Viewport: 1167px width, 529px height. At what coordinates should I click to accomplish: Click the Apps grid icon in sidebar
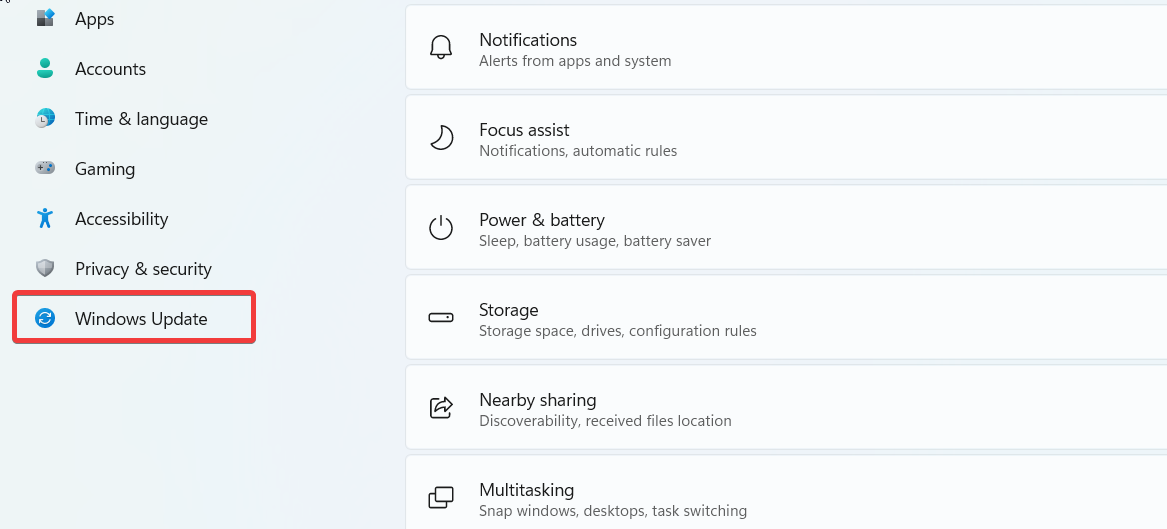coord(45,18)
